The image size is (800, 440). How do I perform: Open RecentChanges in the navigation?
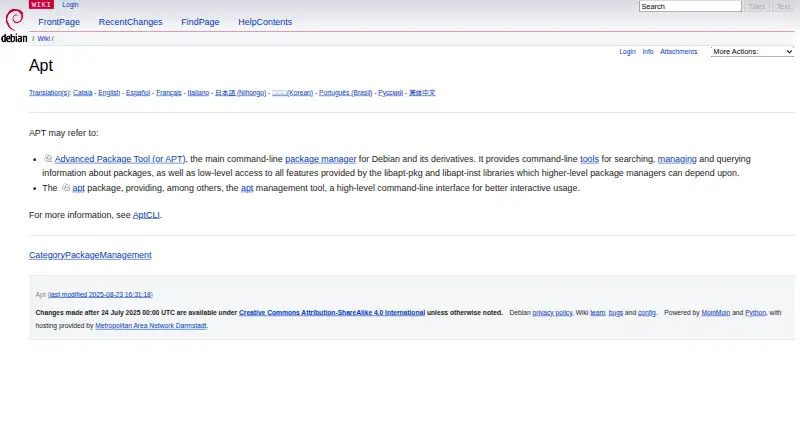(131, 22)
